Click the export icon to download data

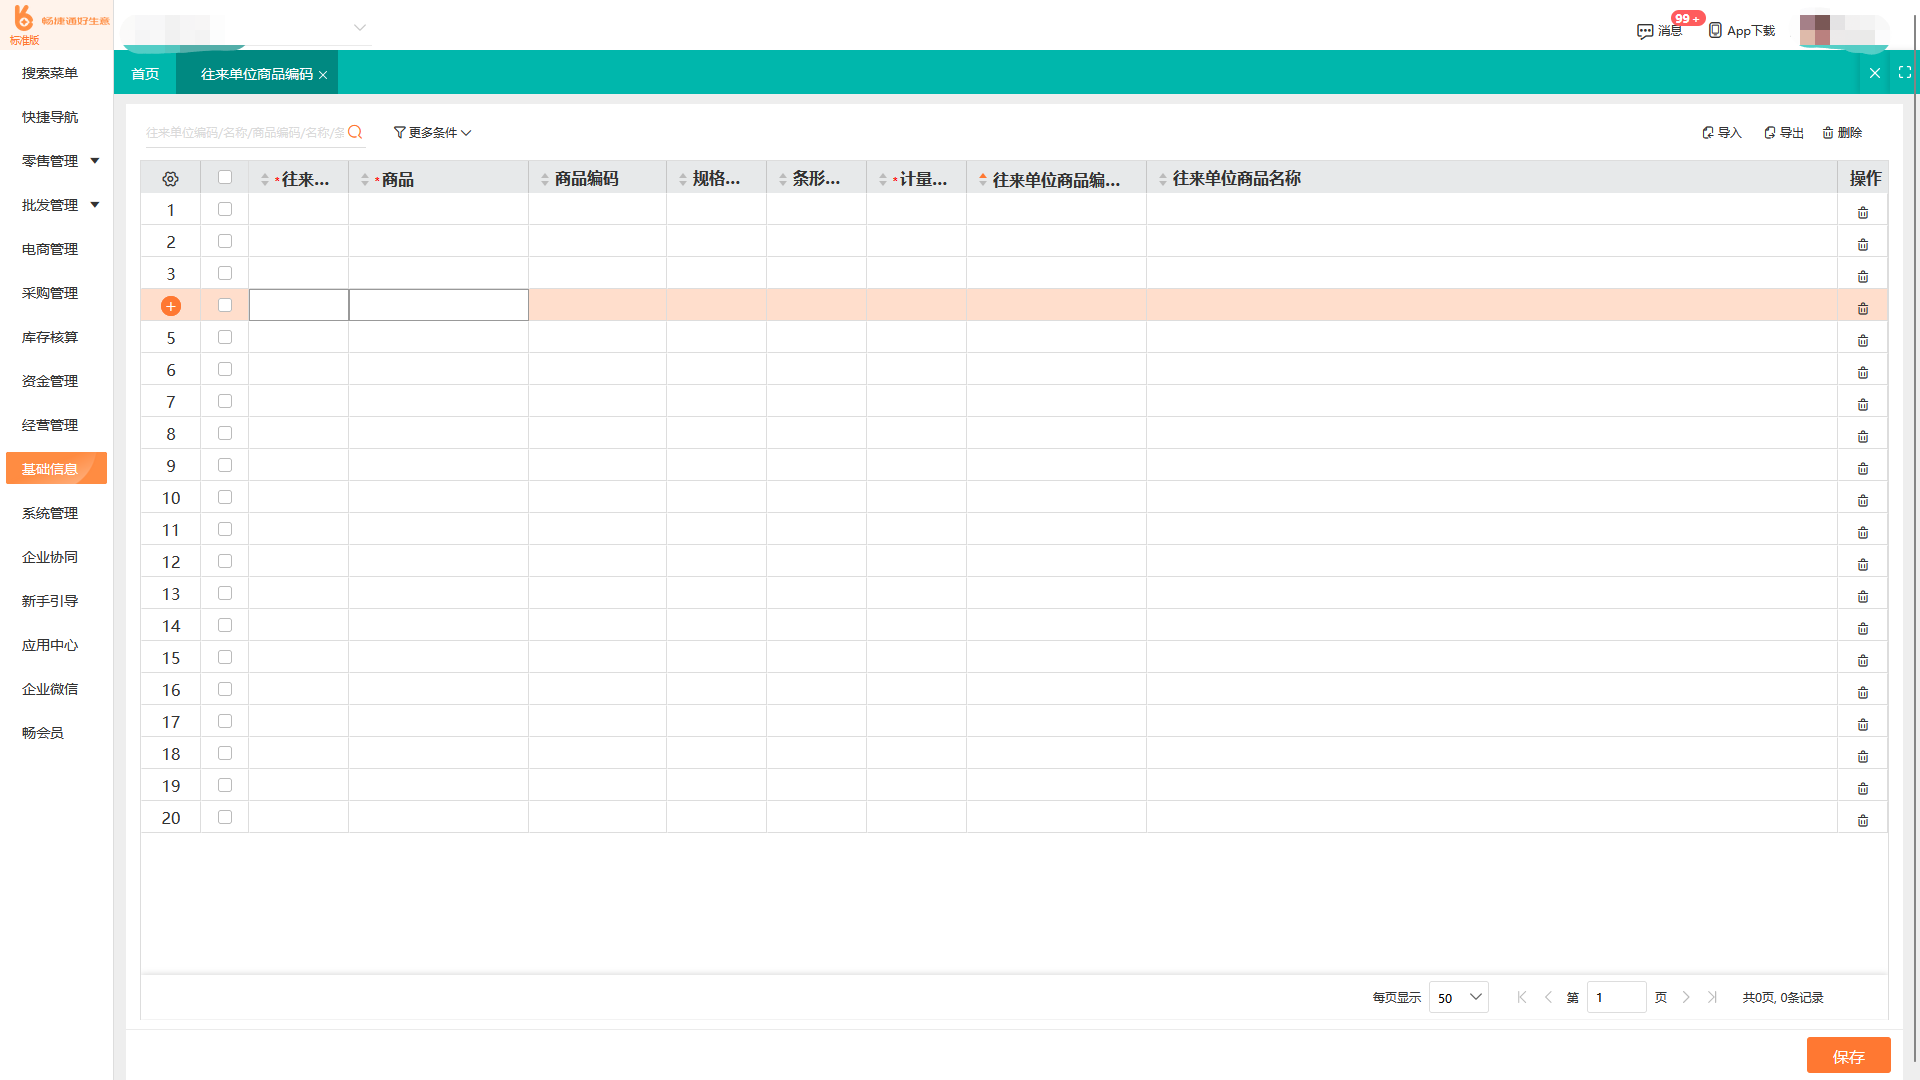click(x=1784, y=132)
